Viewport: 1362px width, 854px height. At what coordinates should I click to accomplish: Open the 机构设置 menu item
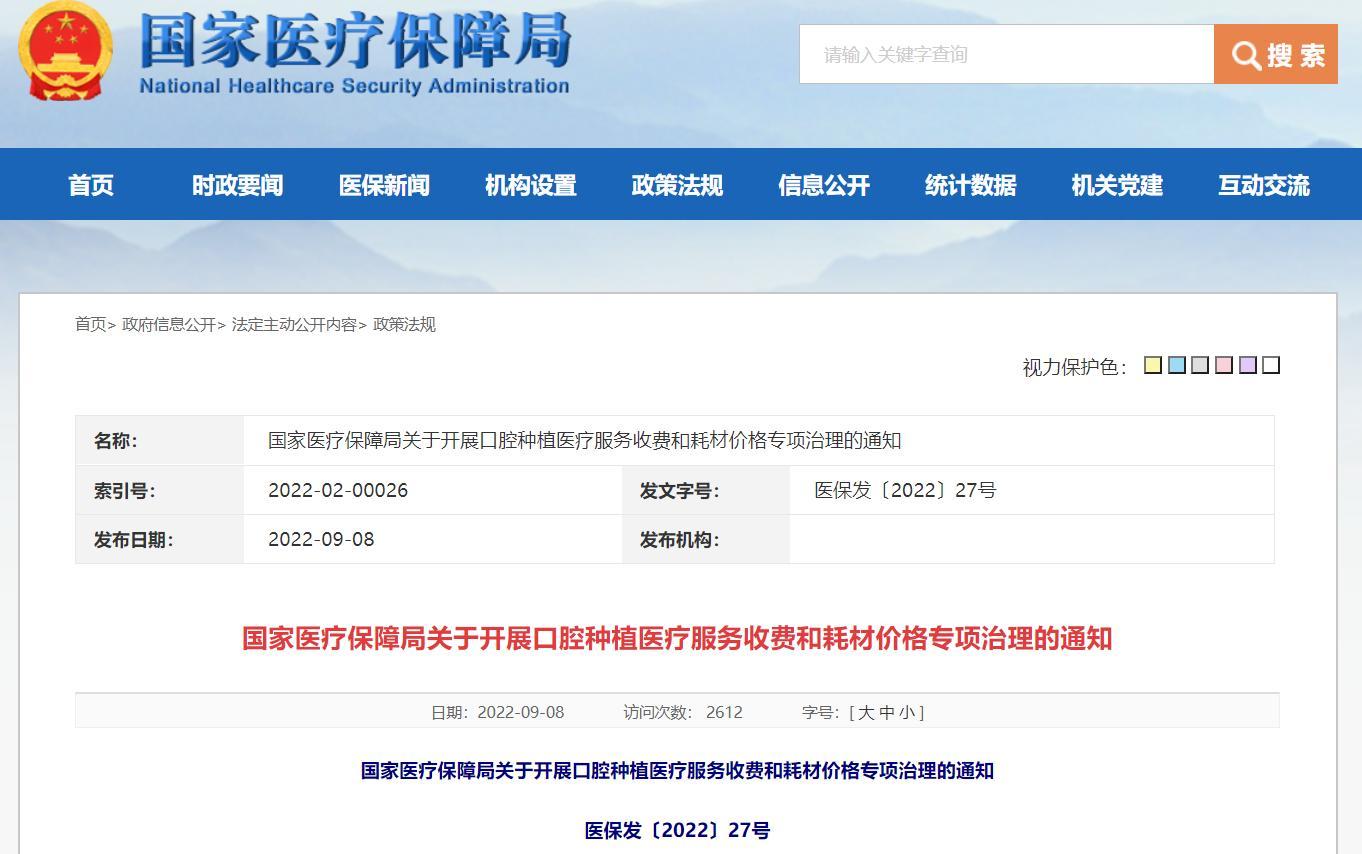(x=530, y=185)
